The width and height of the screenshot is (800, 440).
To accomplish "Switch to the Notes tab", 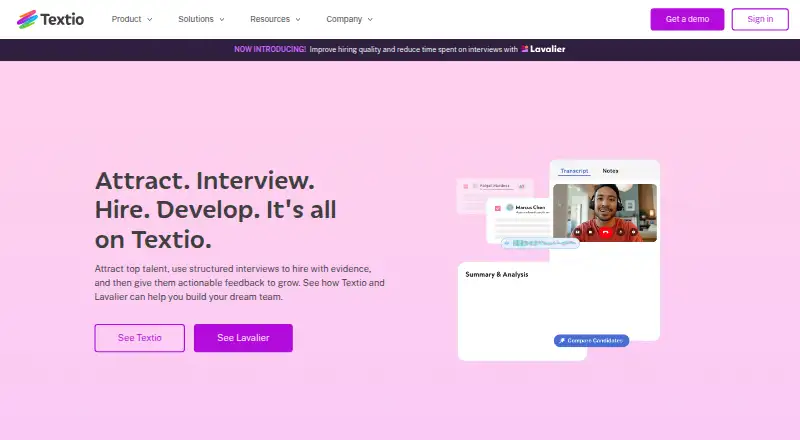I will 610,171.
